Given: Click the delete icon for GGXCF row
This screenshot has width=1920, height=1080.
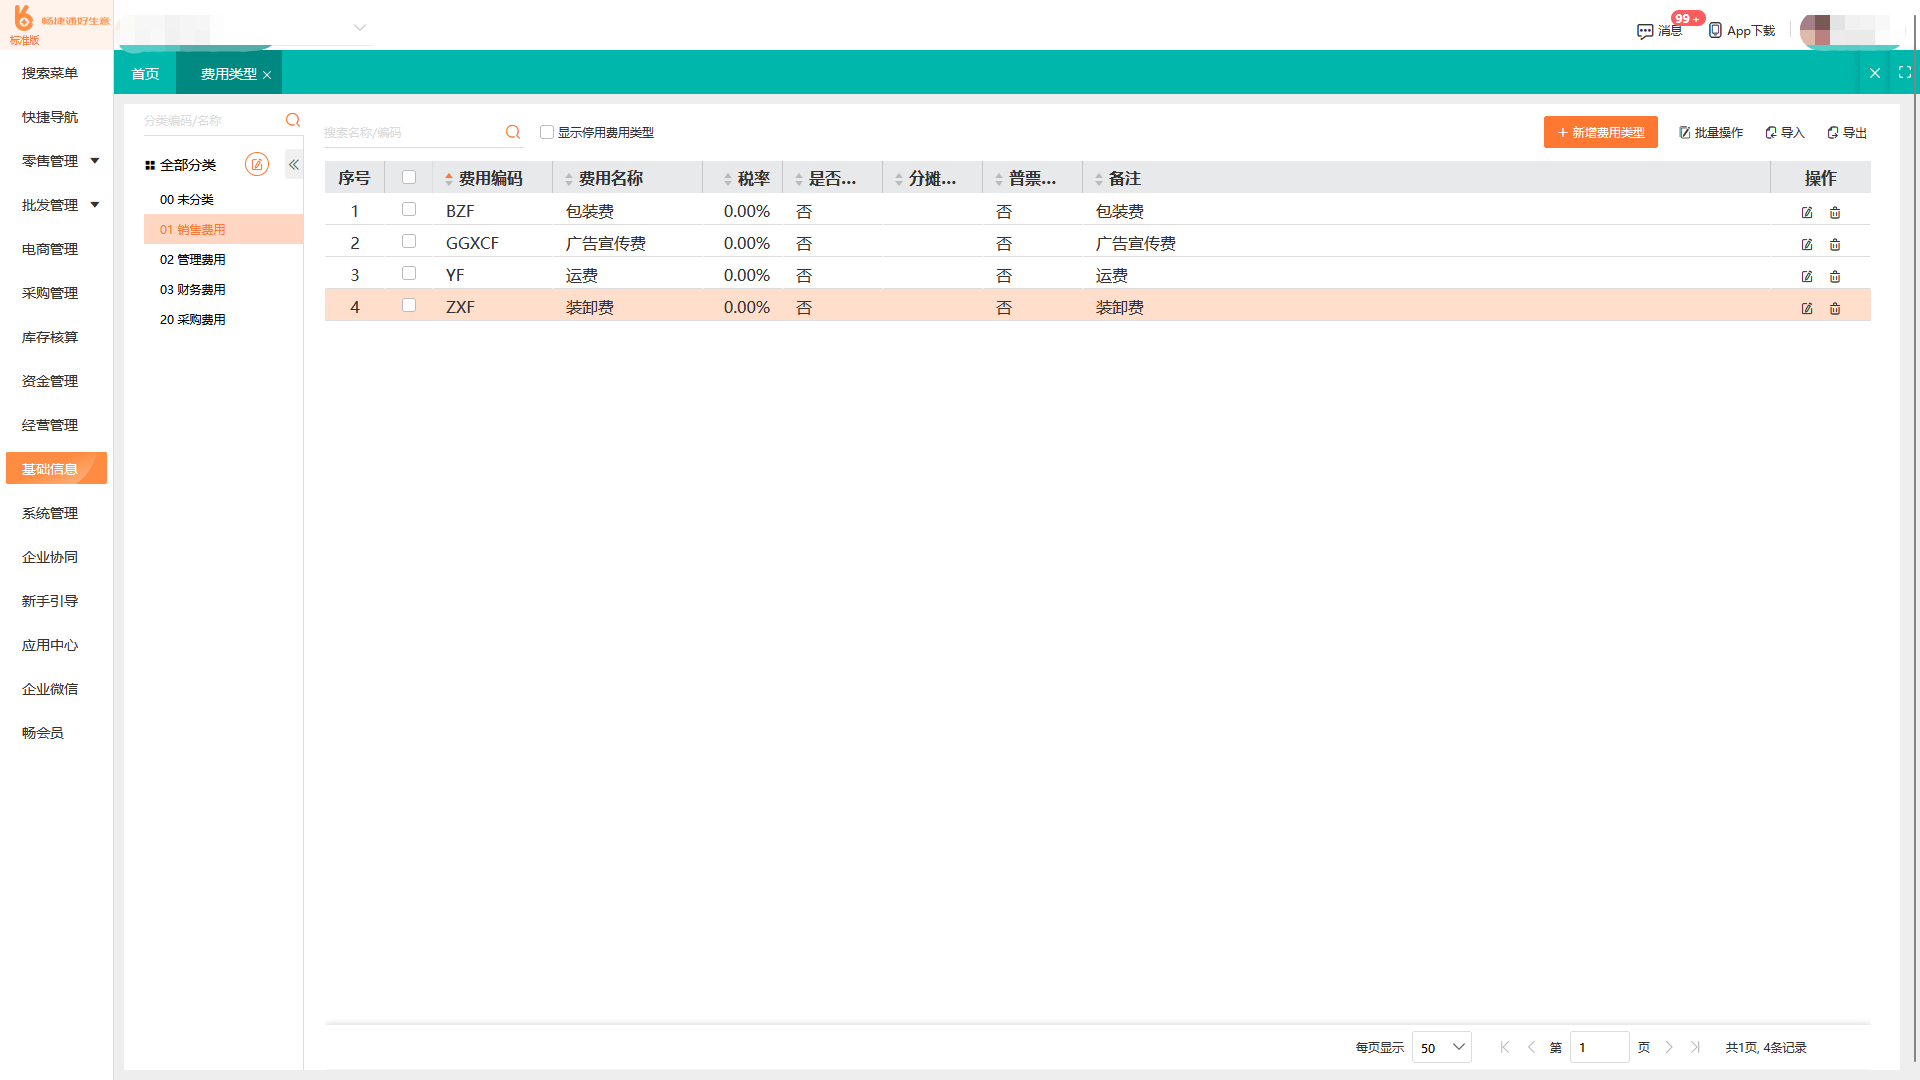Looking at the screenshot, I should tap(1836, 243).
